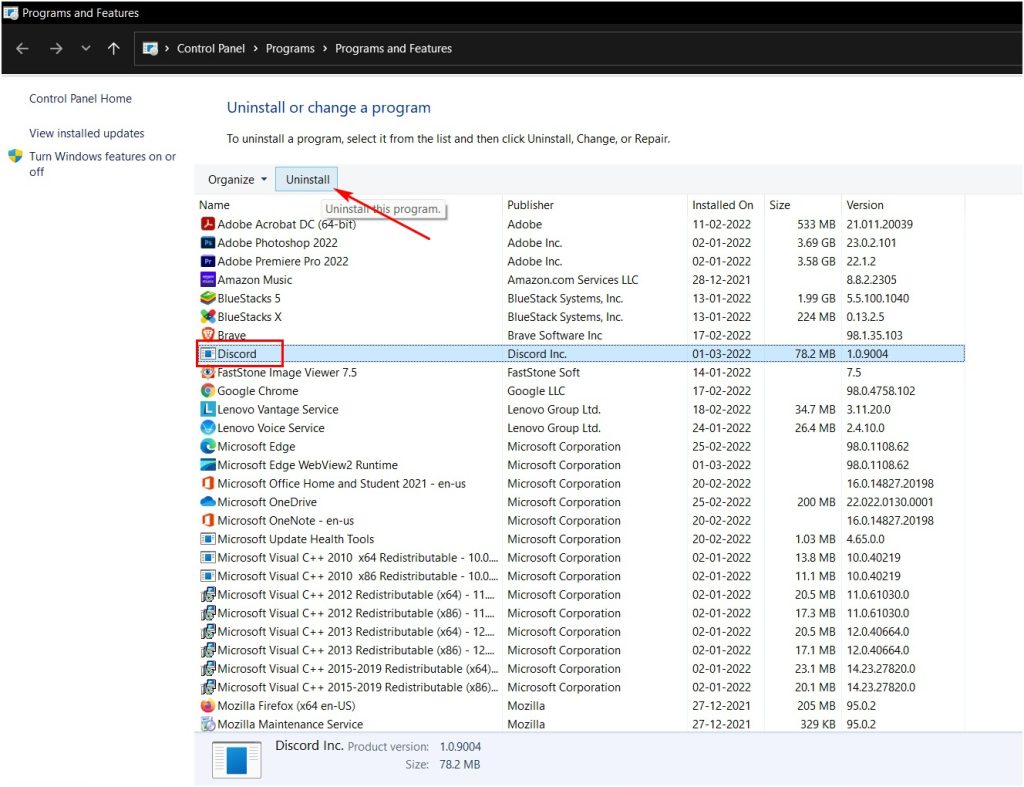Click Programs and Features title bar icon
The height and width of the screenshot is (787, 1024).
click(10, 12)
